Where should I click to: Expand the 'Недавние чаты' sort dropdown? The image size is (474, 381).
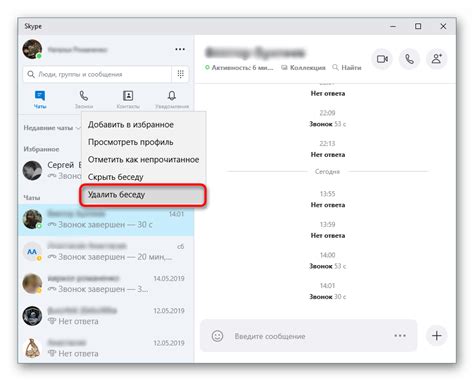click(x=52, y=128)
